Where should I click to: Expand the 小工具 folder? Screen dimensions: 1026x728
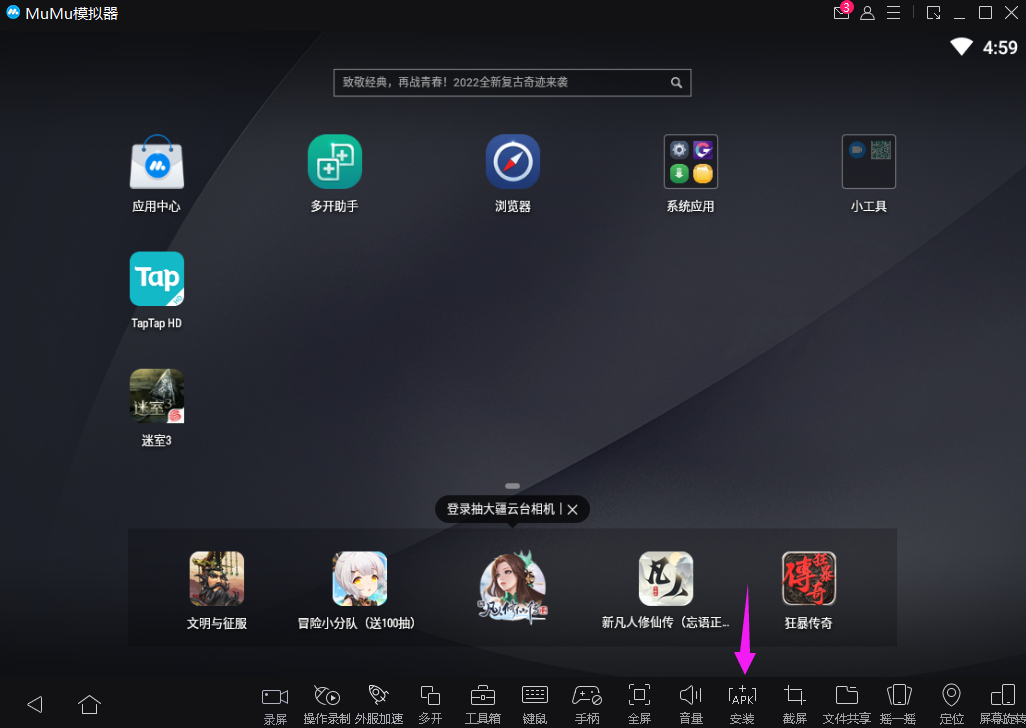click(868, 162)
